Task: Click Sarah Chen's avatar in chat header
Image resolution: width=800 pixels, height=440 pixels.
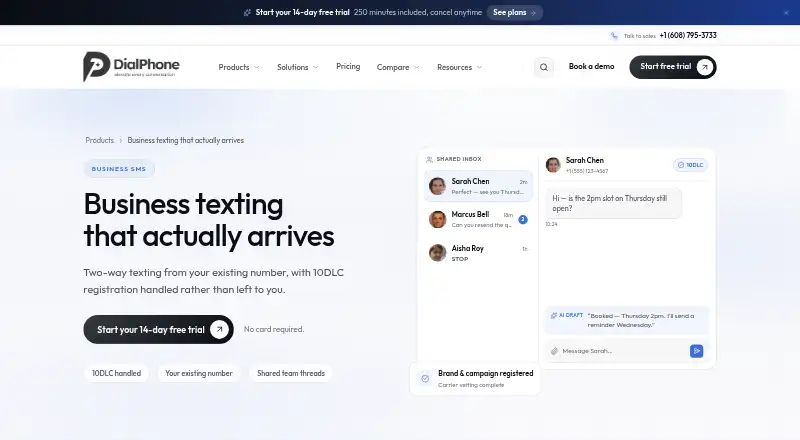Action: [553, 165]
